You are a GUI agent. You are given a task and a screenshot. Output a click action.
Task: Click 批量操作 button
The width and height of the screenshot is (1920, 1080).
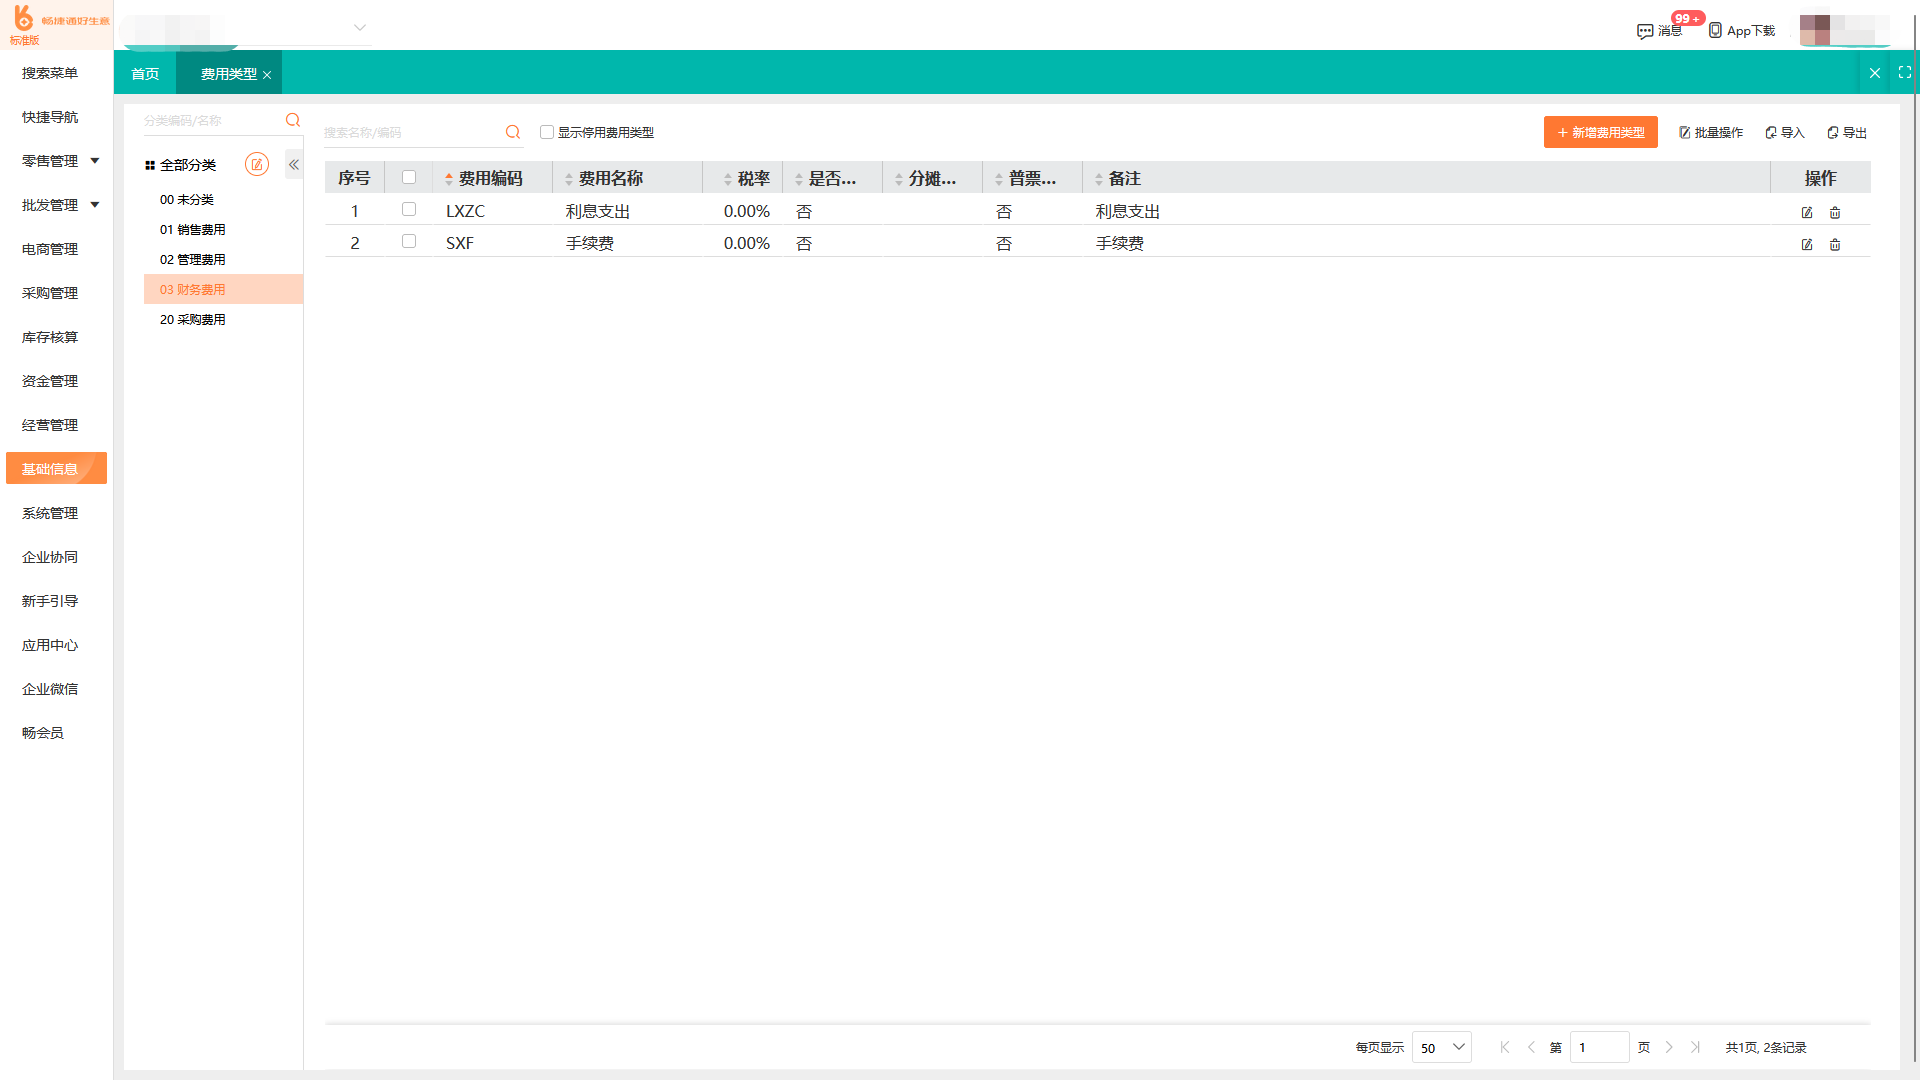coord(1710,131)
